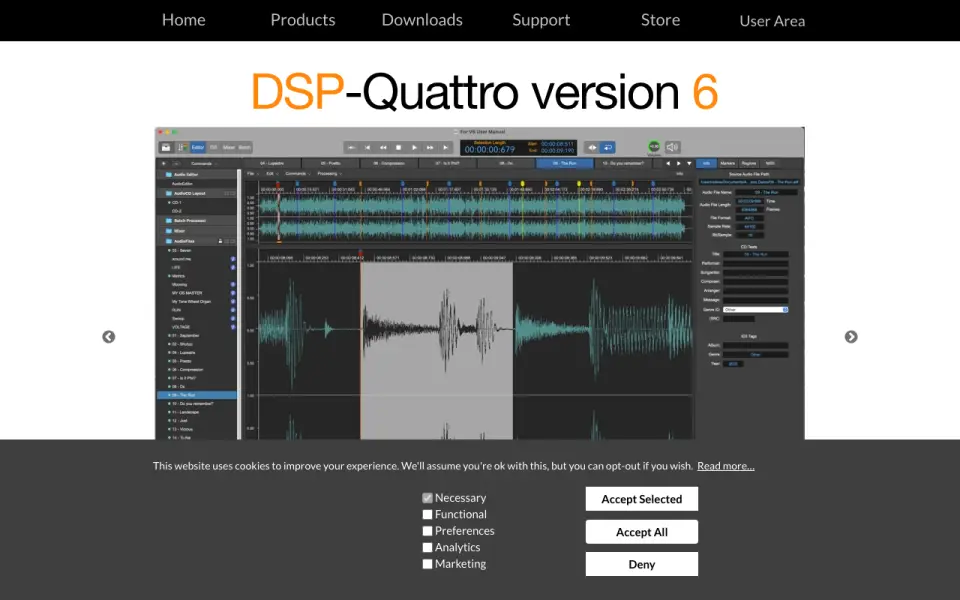Advance to next slide with right arrow
The height and width of the screenshot is (600, 960).
(x=851, y=337)
